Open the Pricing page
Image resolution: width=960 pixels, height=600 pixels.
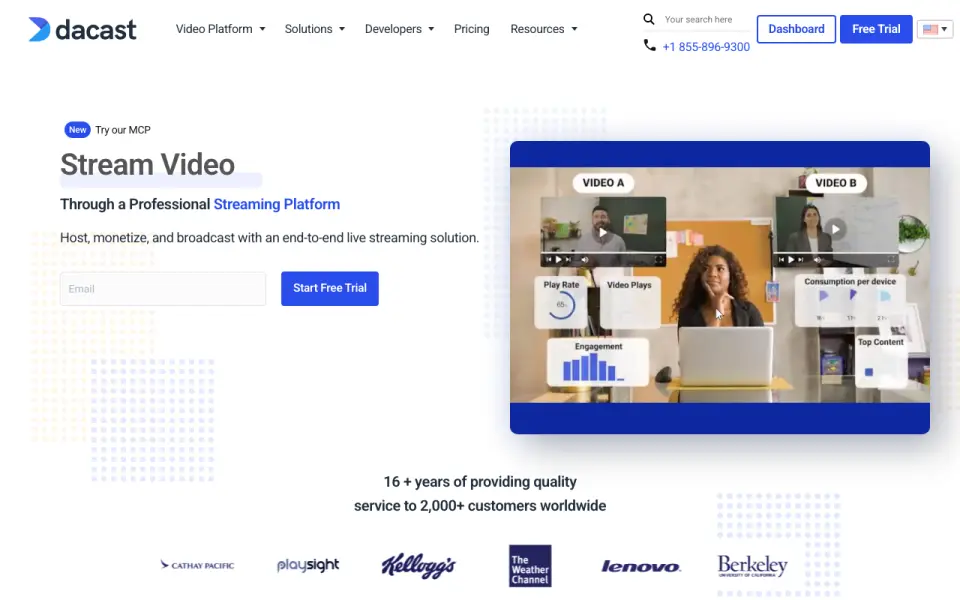(471, 29)
